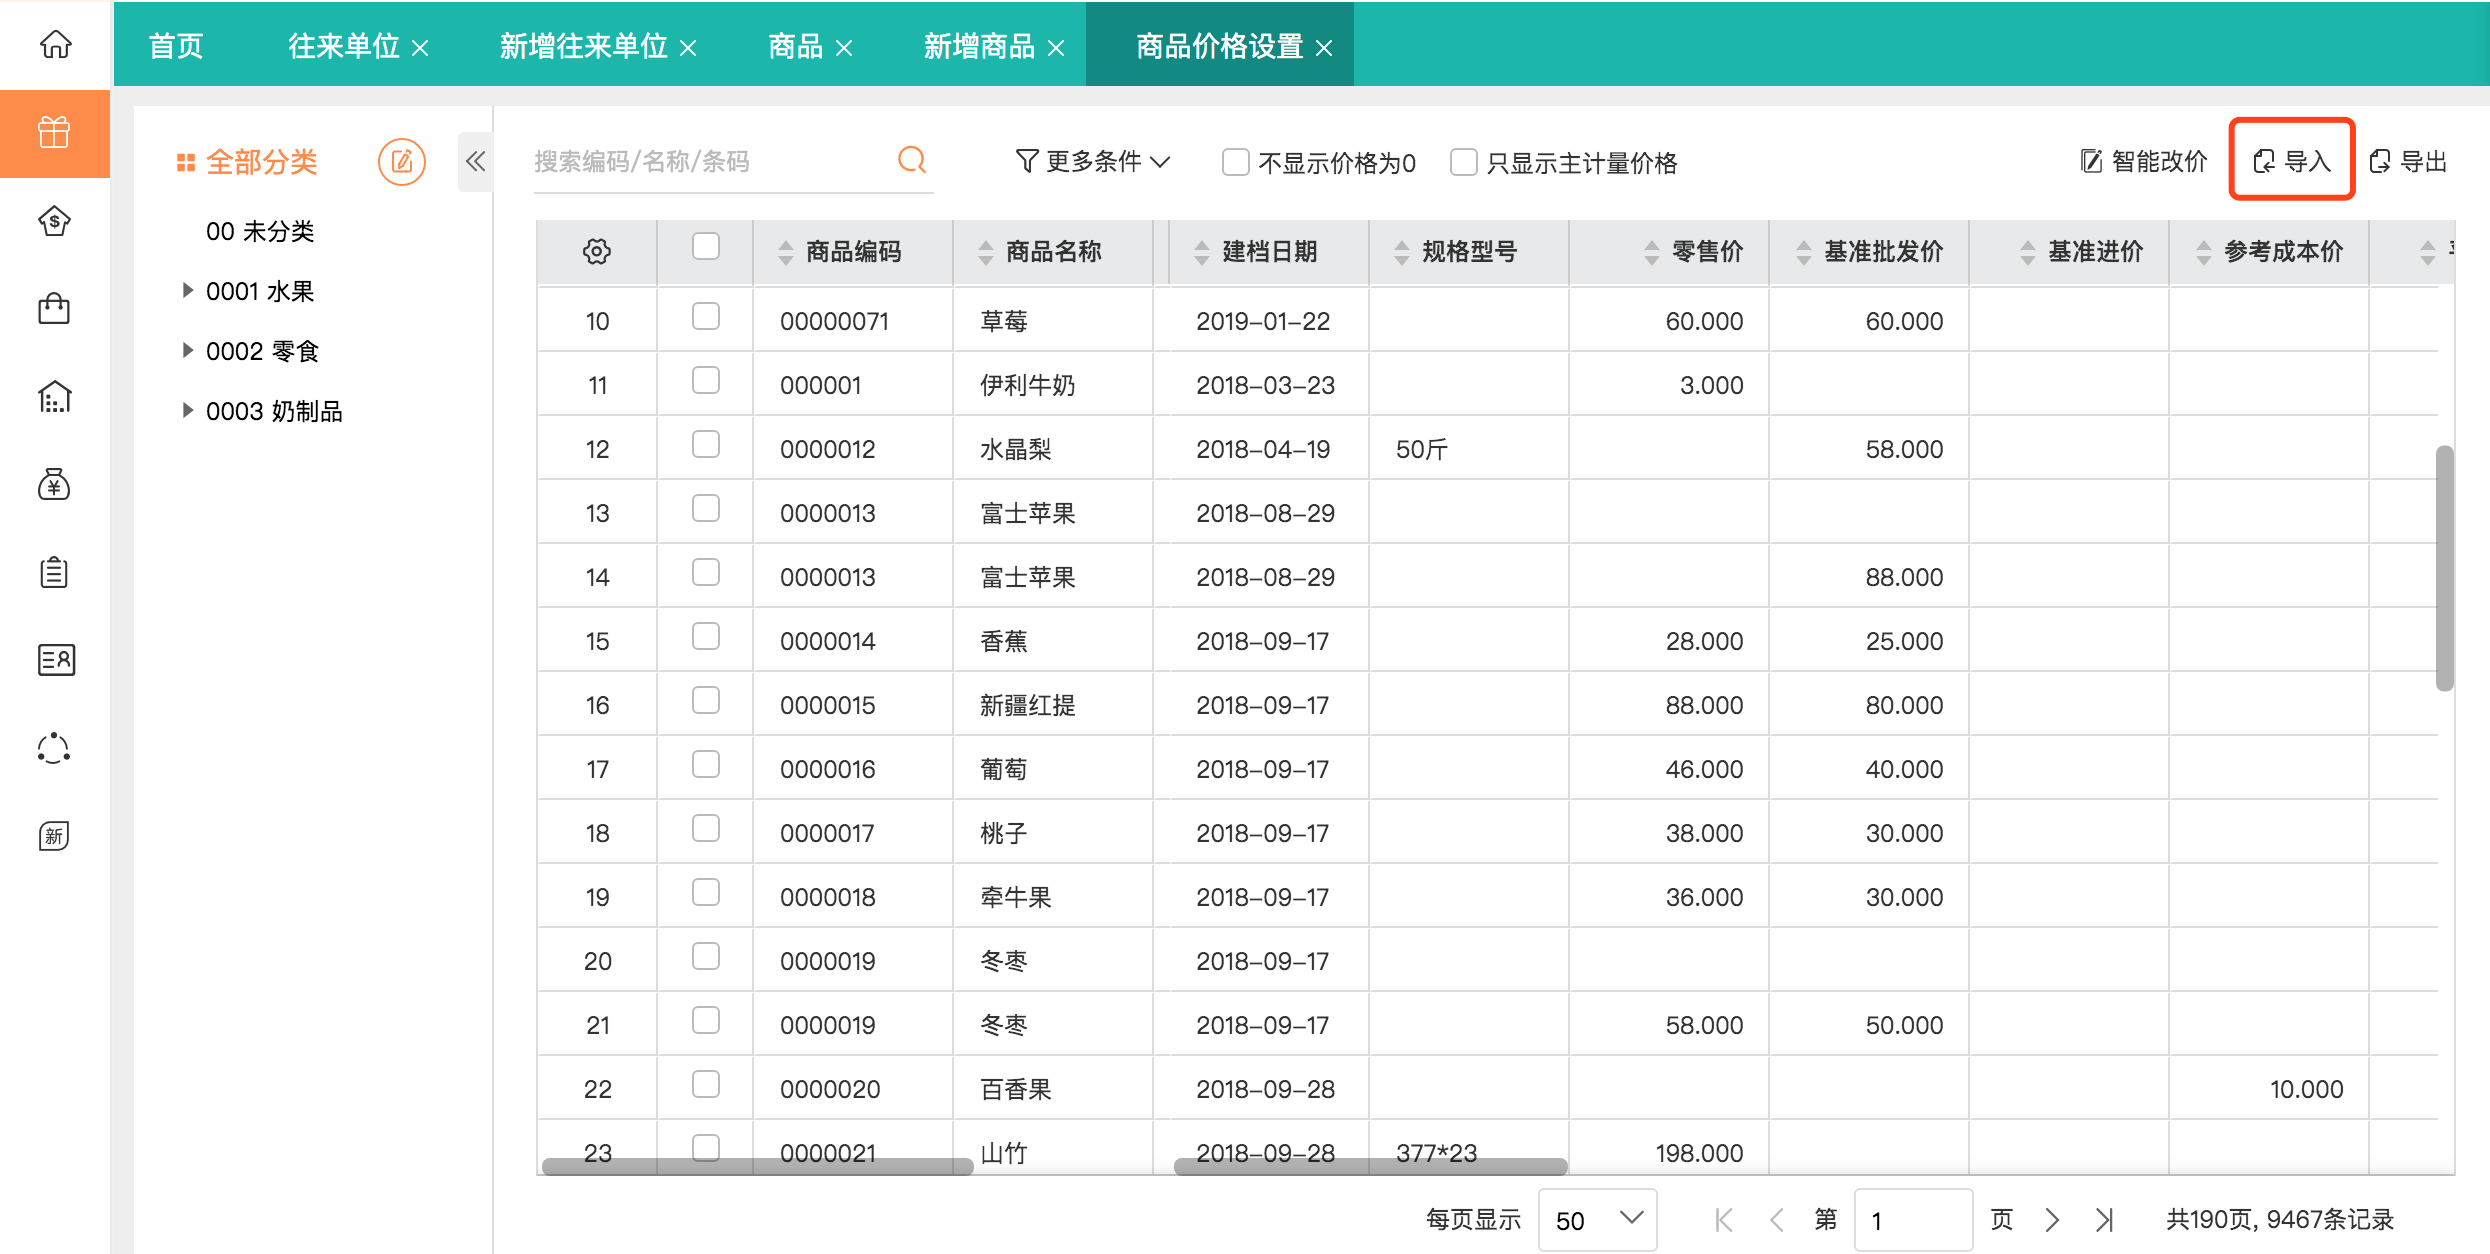
Task: Click the settings gear icon in table header
Action: pyautogui.click(x=598, y=253)
